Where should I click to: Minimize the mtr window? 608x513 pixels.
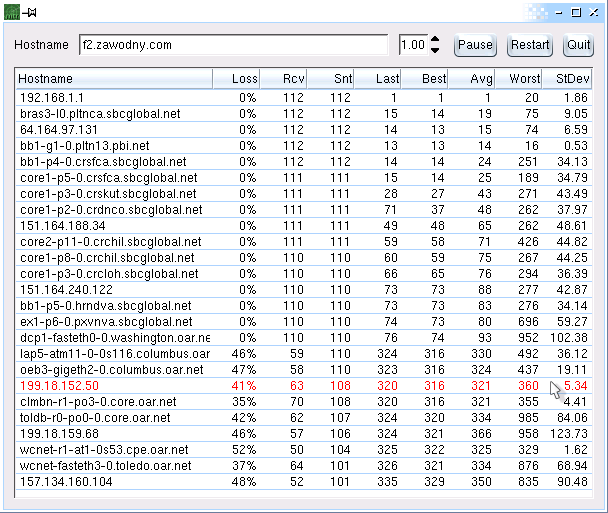[x=558, y=13]
